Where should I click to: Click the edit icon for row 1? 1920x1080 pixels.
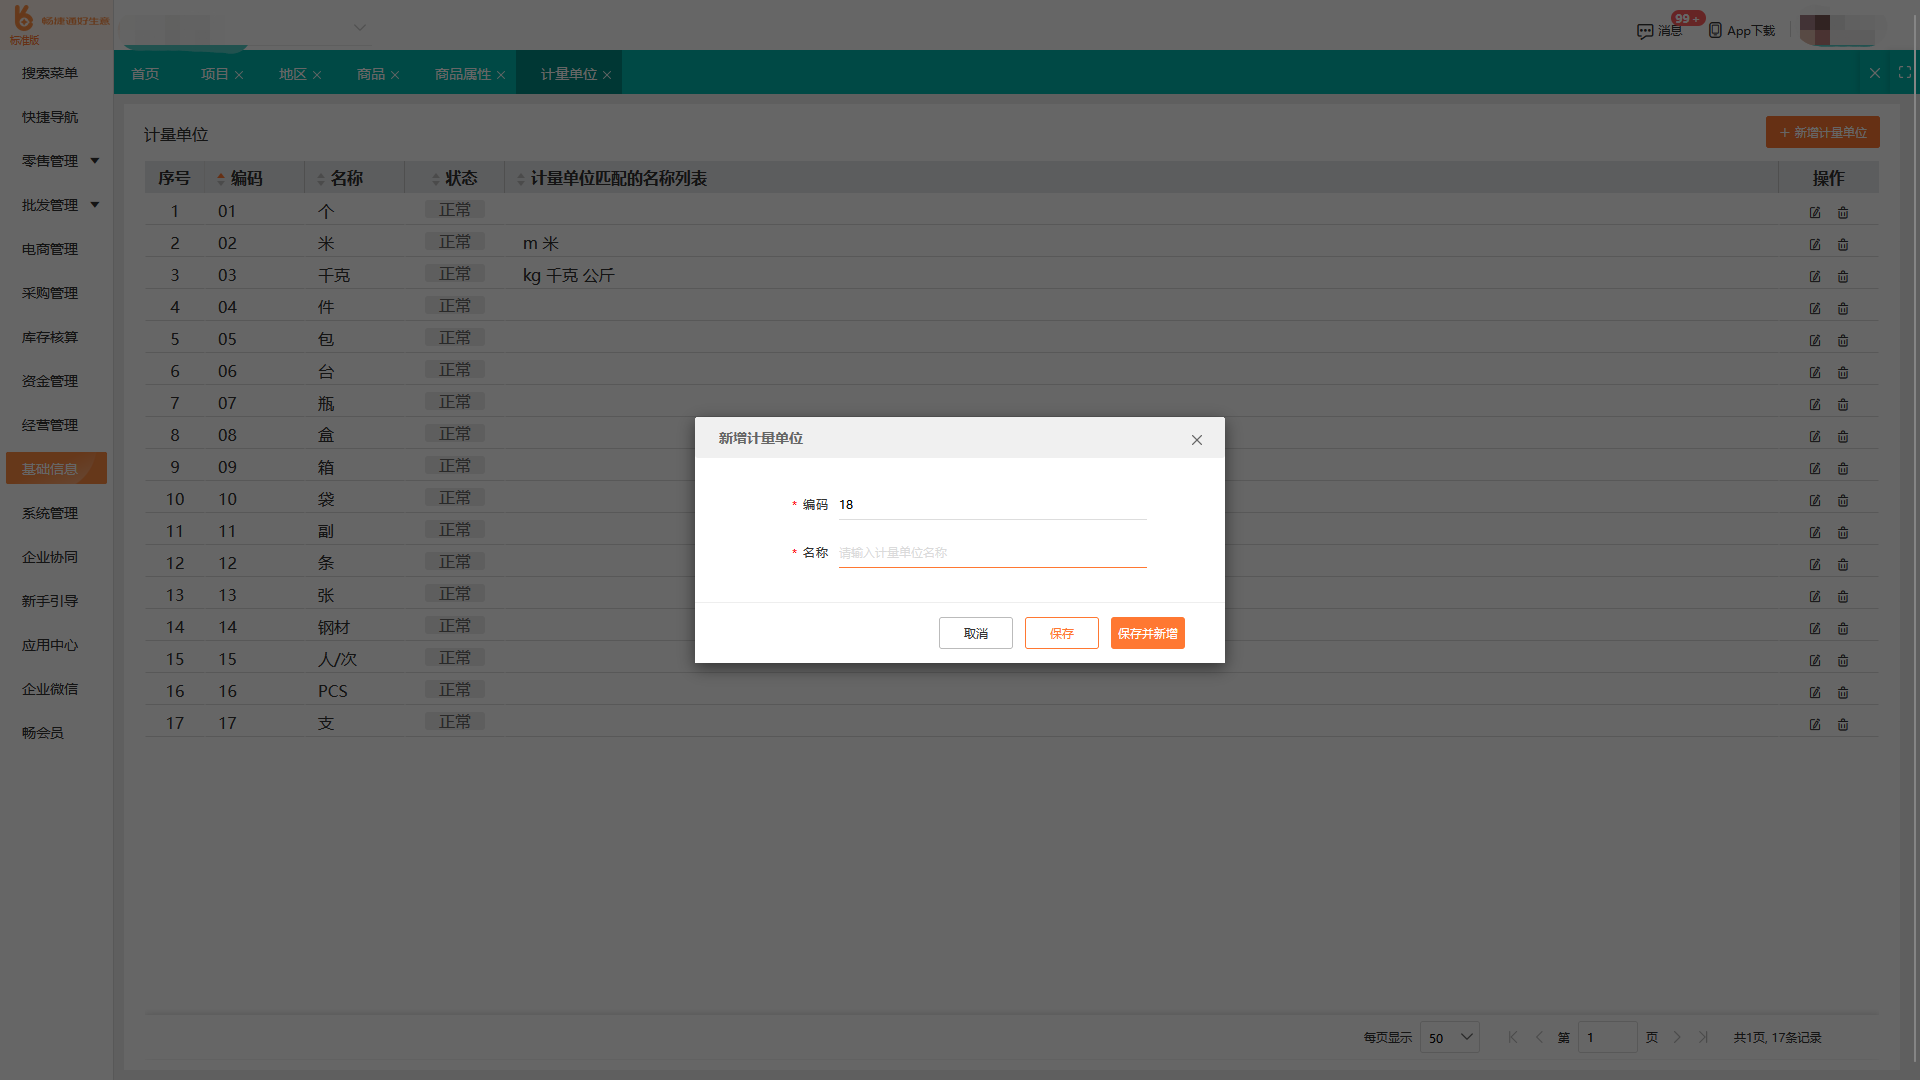click(x=1815, y=211)
